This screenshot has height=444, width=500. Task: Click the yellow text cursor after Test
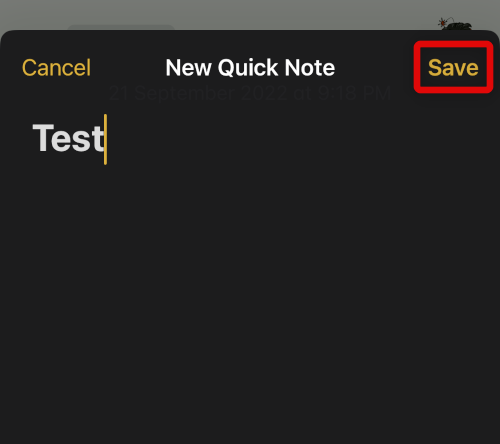pos(105,139)
